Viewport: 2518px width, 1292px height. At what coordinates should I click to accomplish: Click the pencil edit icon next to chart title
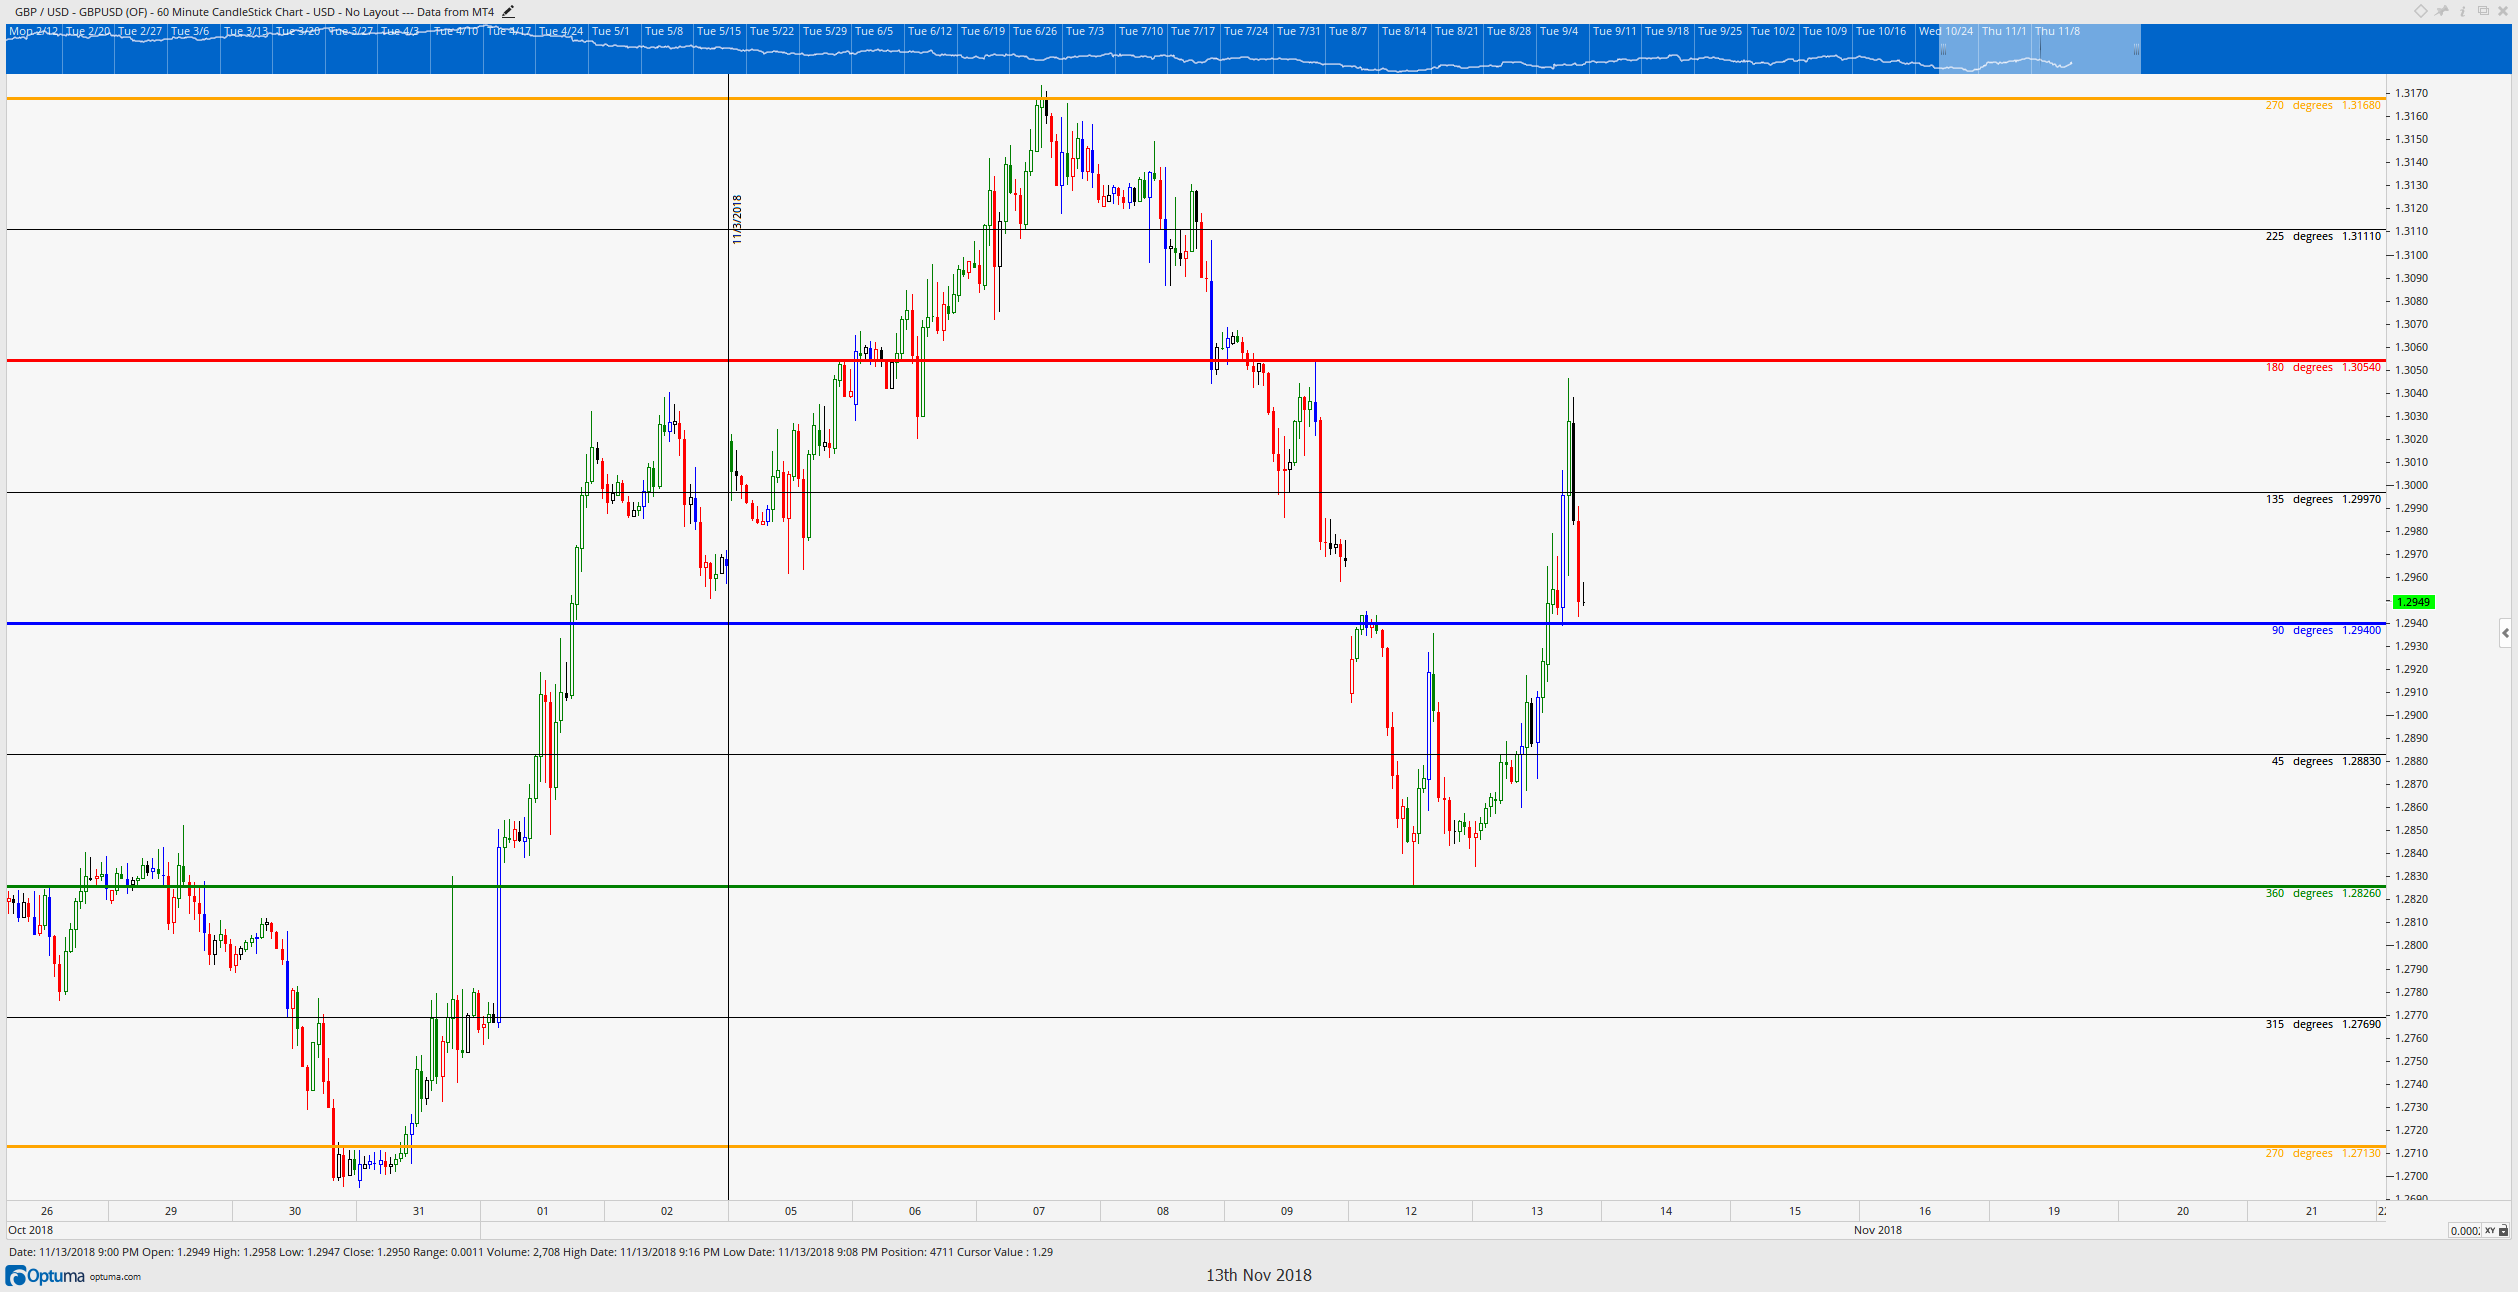(x=509, y=12)
